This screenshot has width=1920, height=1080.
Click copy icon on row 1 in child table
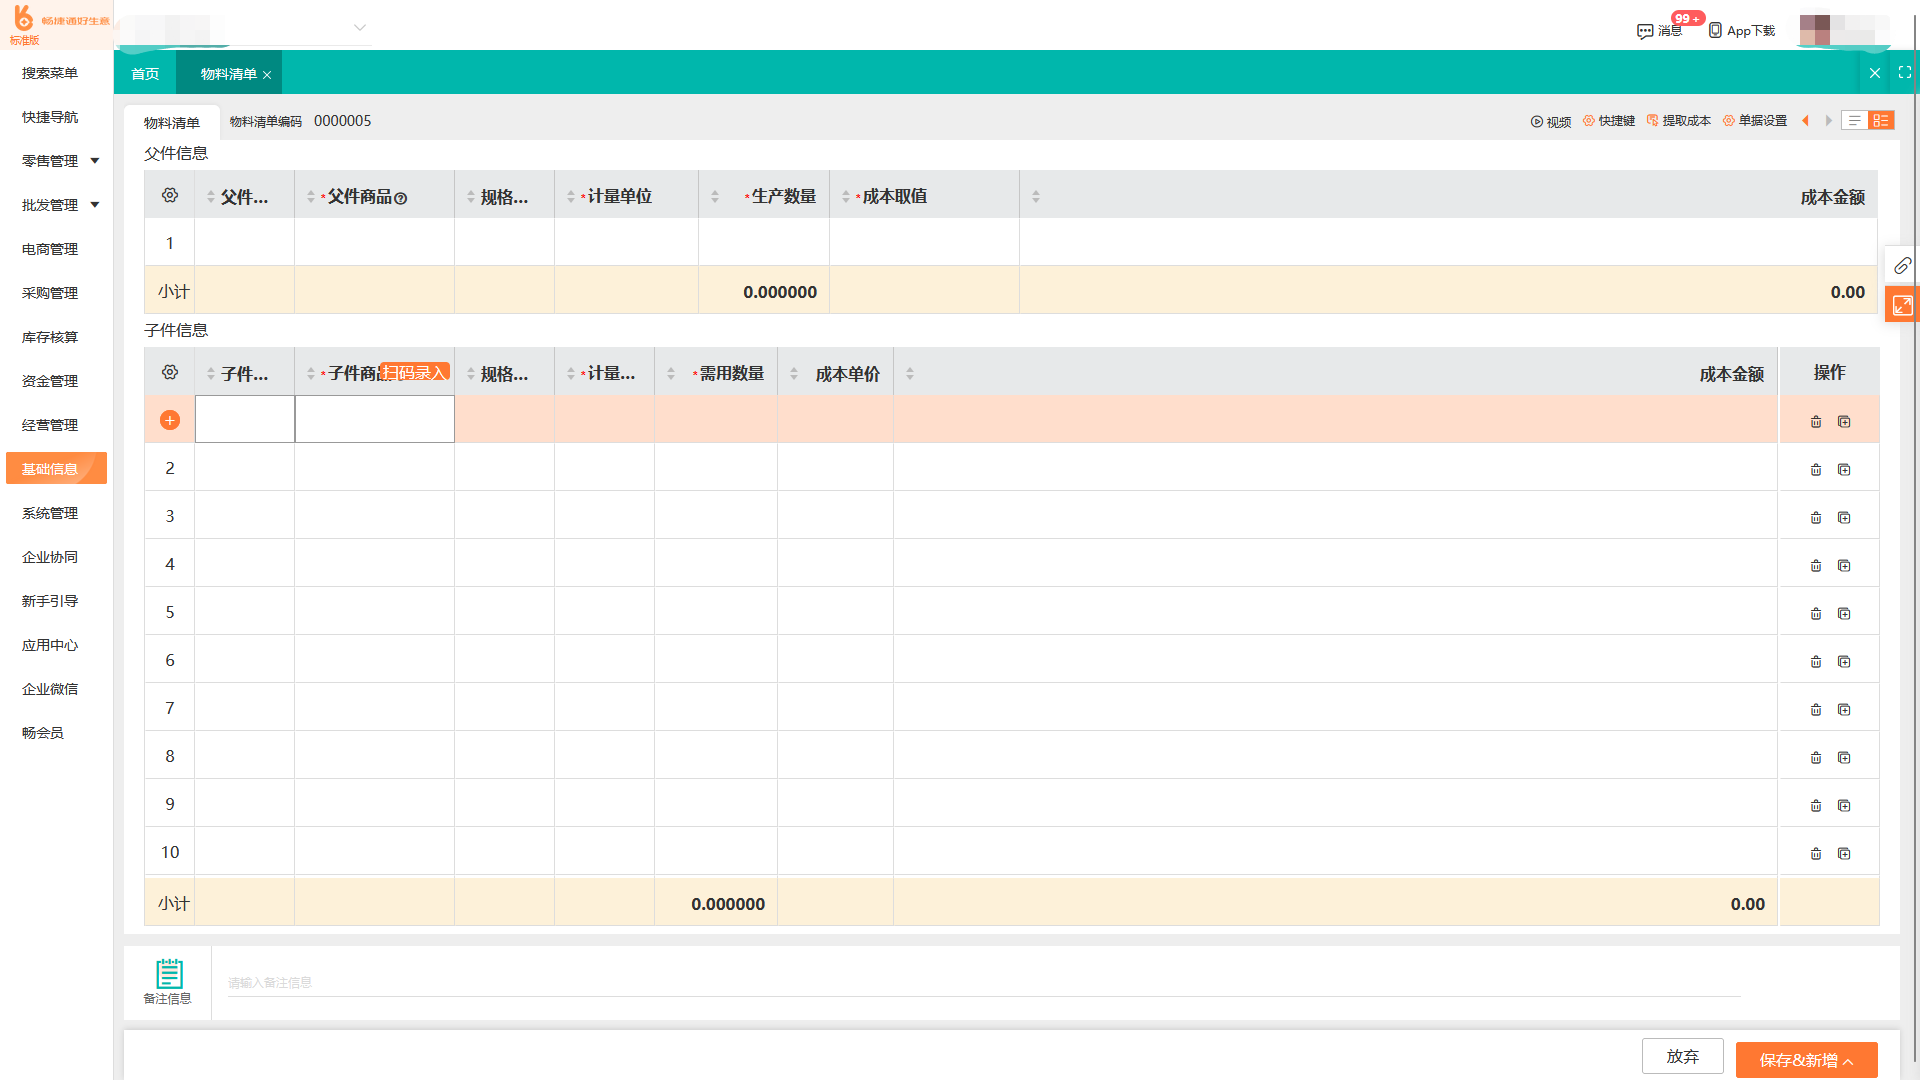1844,421
